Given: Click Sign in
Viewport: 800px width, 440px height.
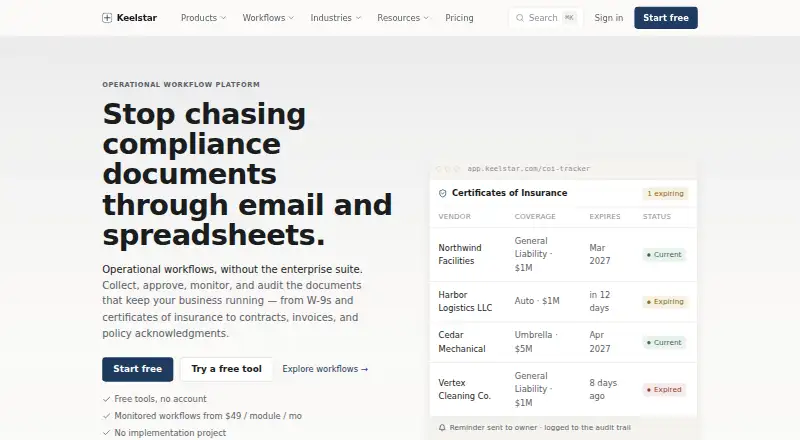Looking at the screenshot, I should pos(609,18).
